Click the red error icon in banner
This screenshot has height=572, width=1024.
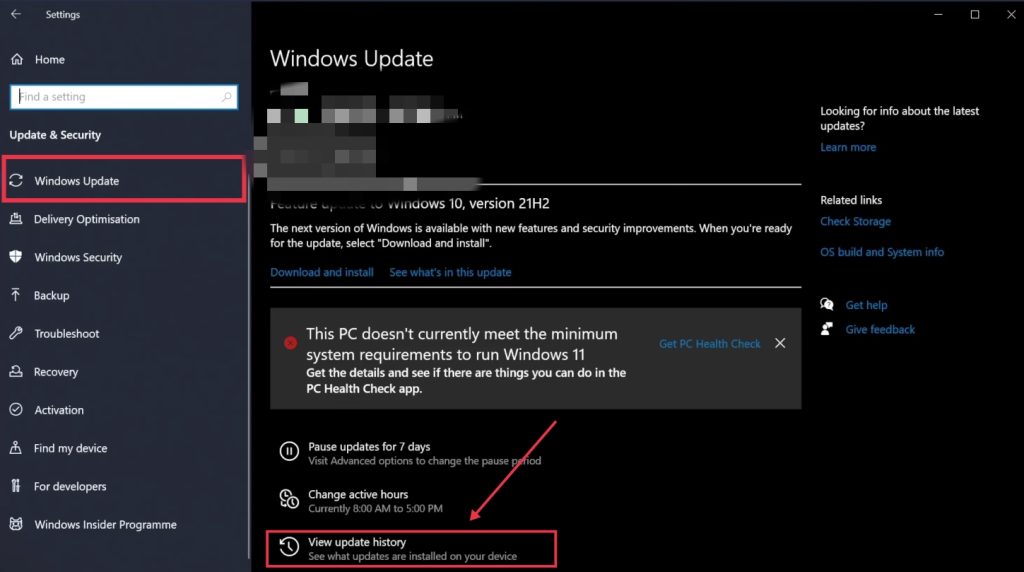(x=291, y=343)
